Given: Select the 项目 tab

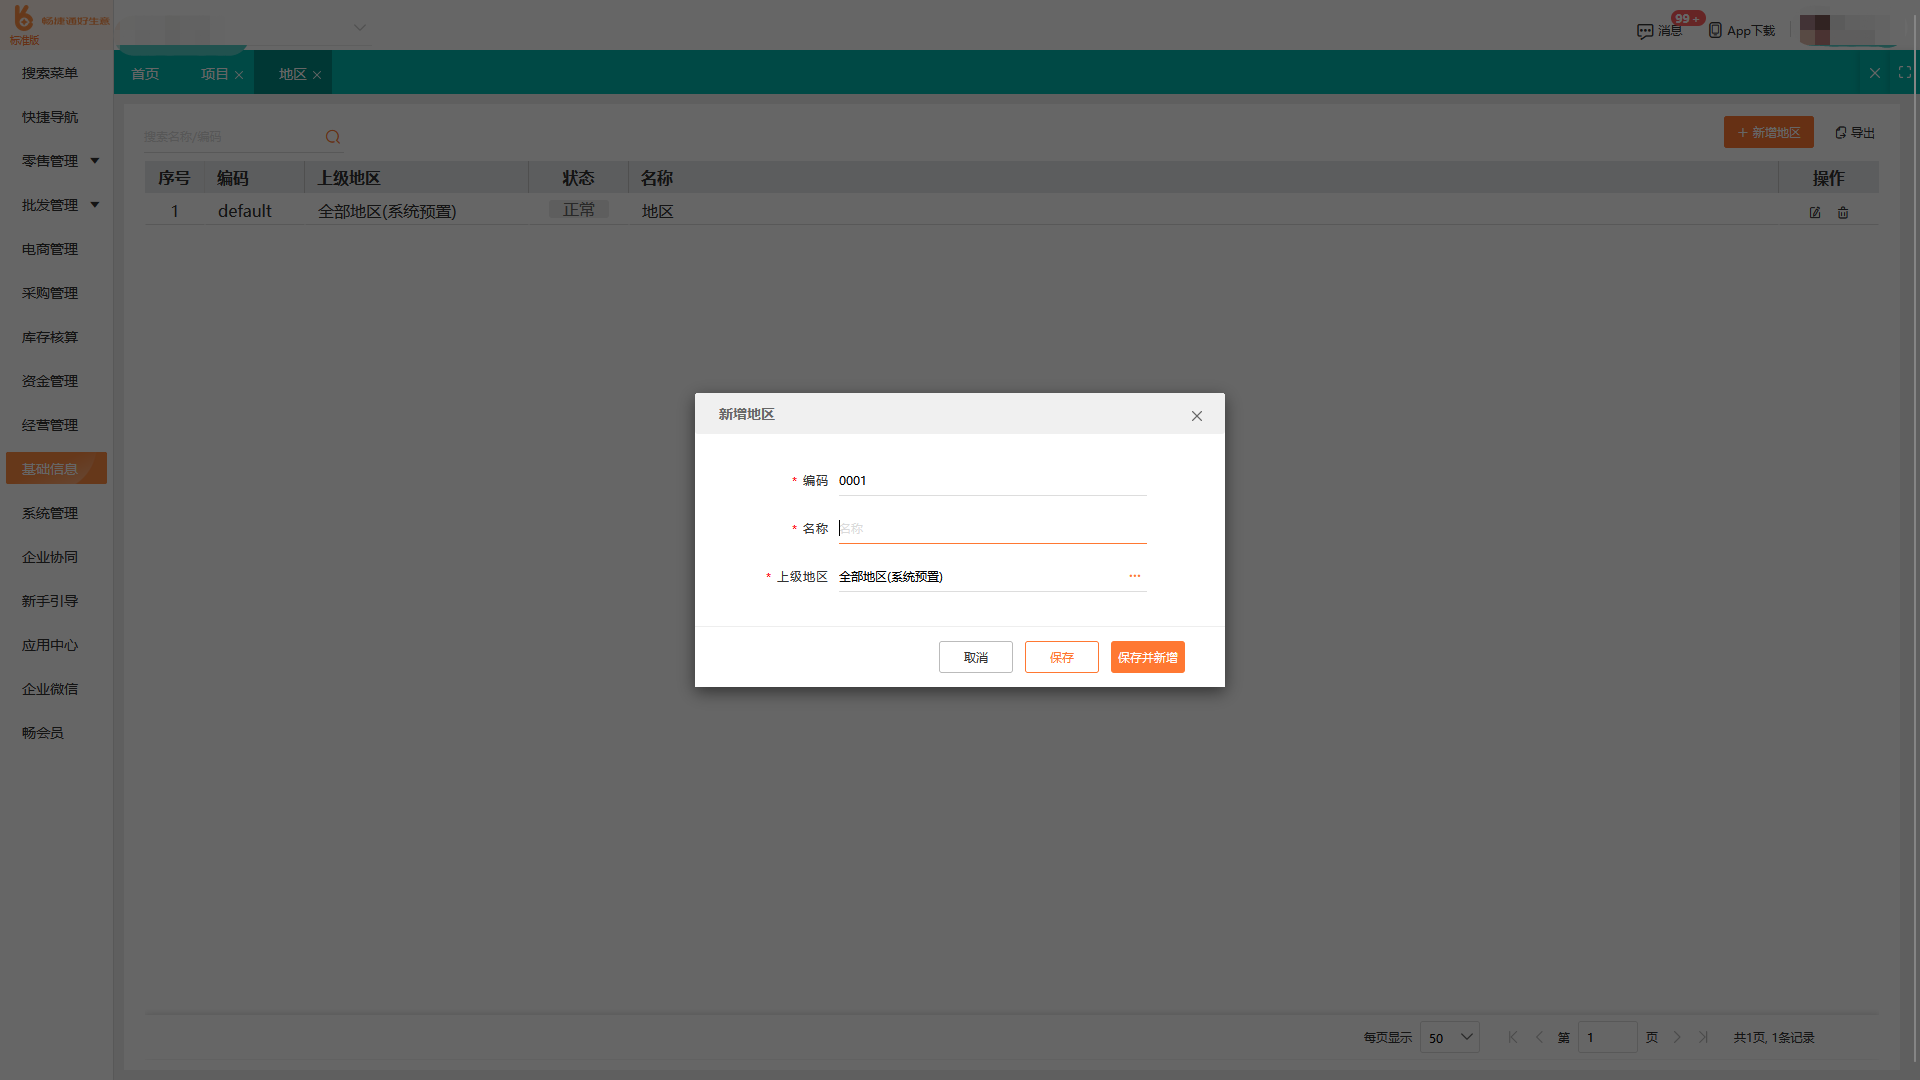Looking at the screenshot, I should tap(214, 74).
